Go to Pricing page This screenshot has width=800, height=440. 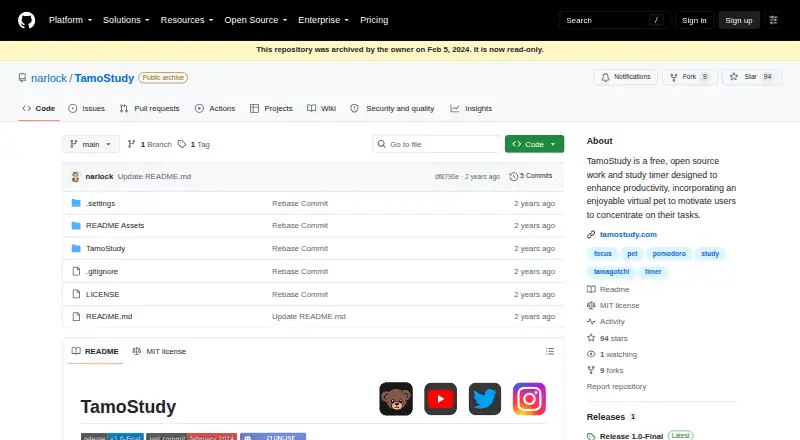[374, 20]
